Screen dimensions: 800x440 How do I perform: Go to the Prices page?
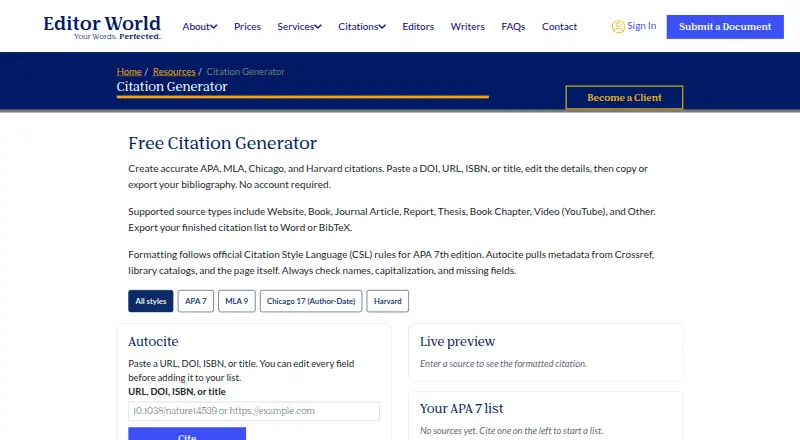tap(247, 27)
